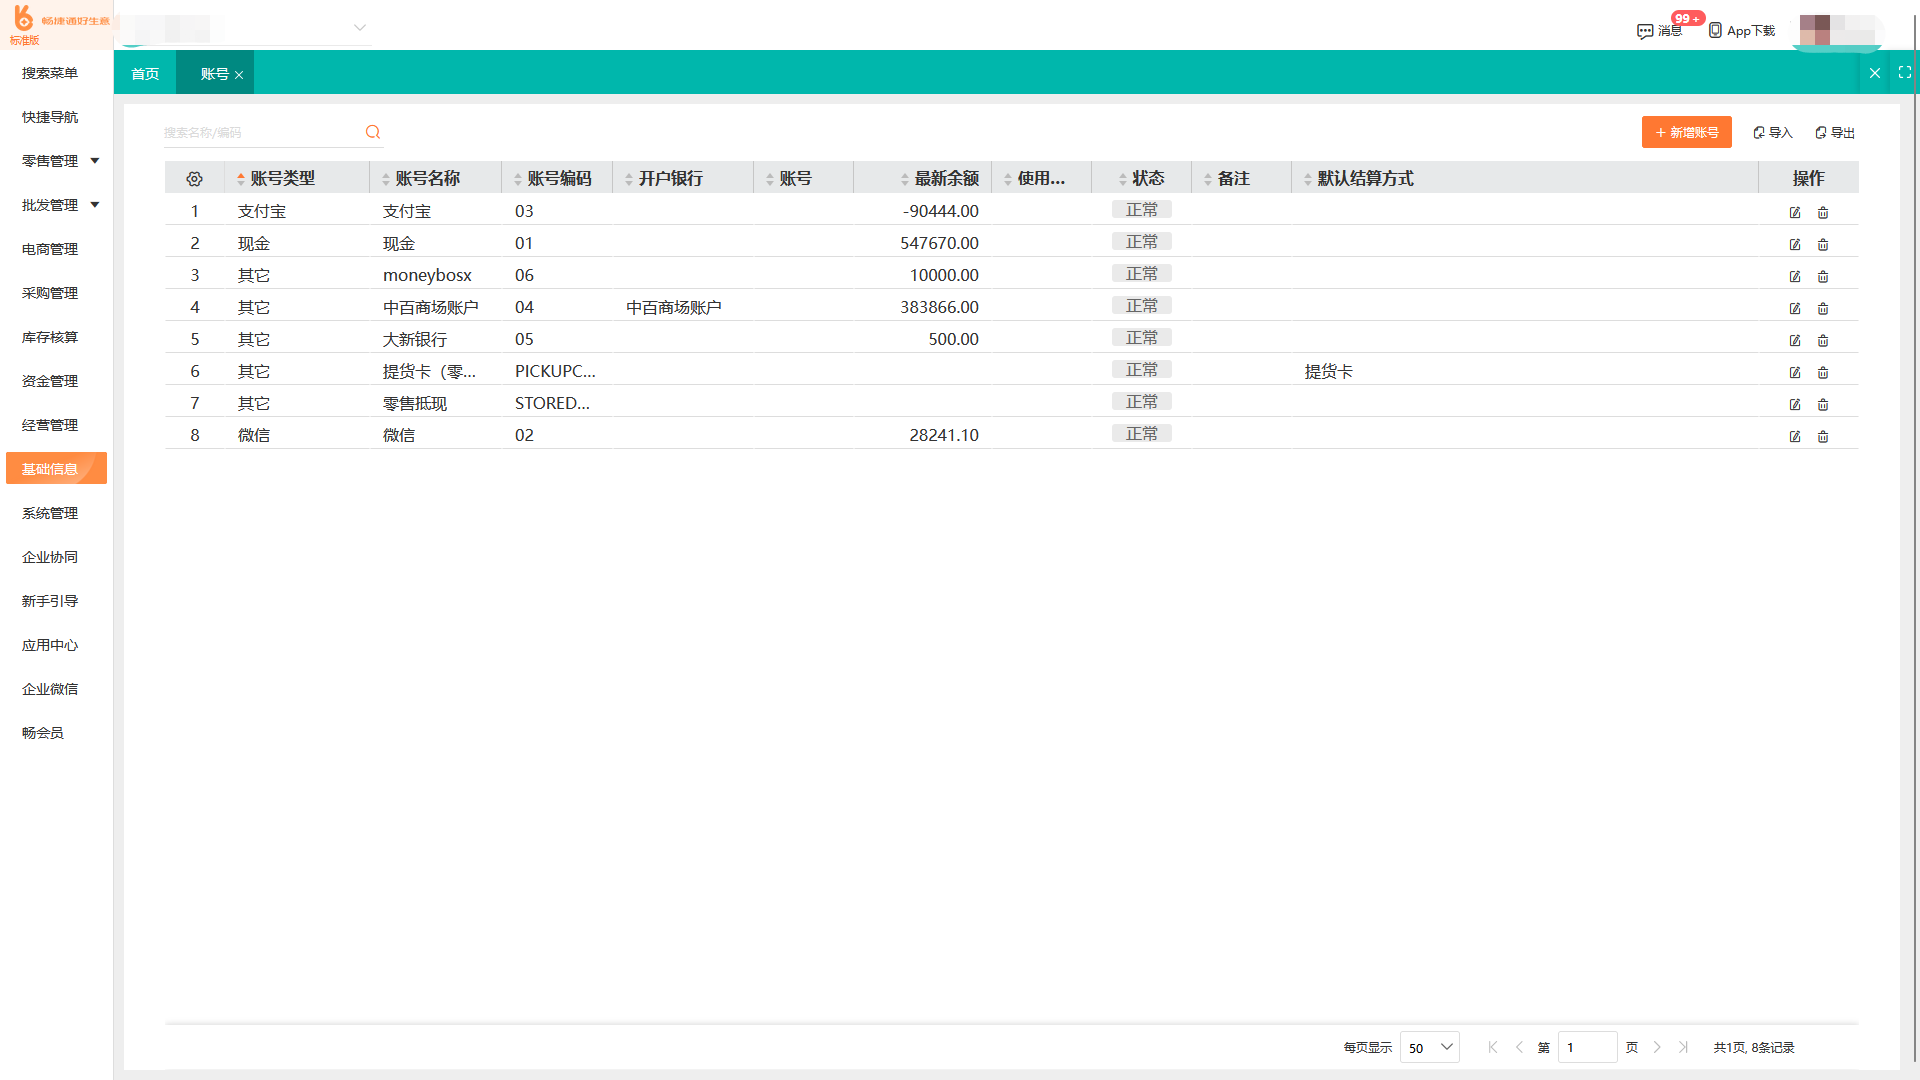Click the delete icon for 现金 account

tap(1822, 243)
